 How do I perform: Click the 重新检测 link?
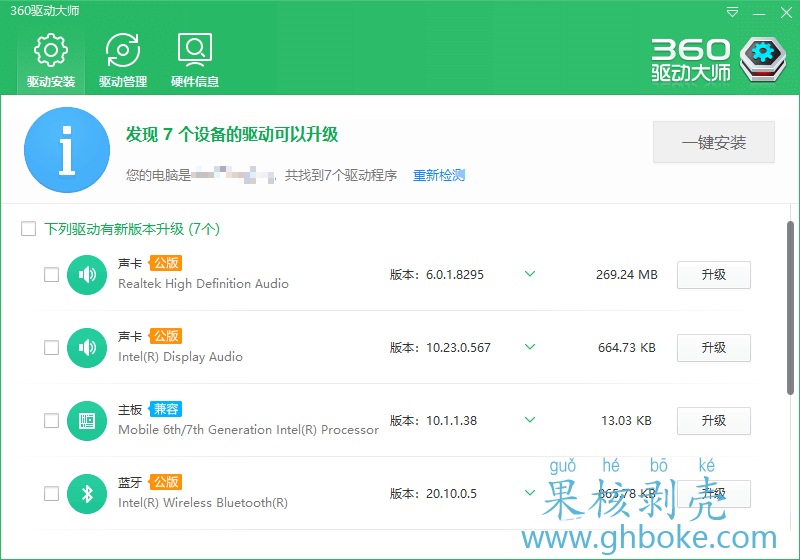pos(439,175)
